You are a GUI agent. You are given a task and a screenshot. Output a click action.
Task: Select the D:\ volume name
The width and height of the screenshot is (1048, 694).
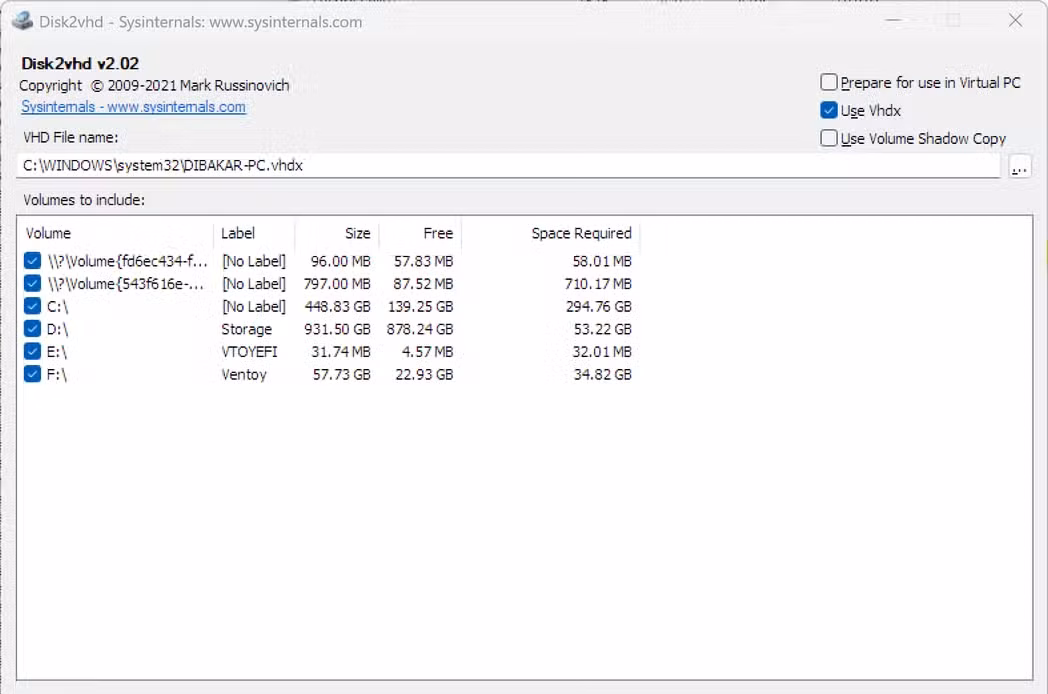click(57, 330)
